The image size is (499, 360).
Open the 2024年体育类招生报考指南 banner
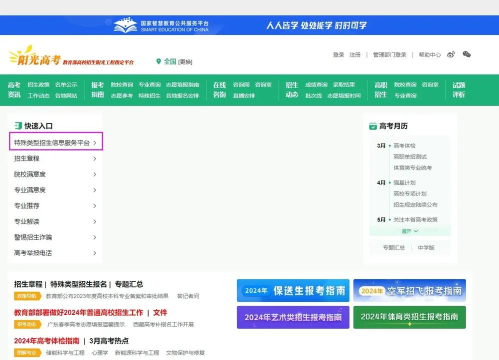click(410, 317)
